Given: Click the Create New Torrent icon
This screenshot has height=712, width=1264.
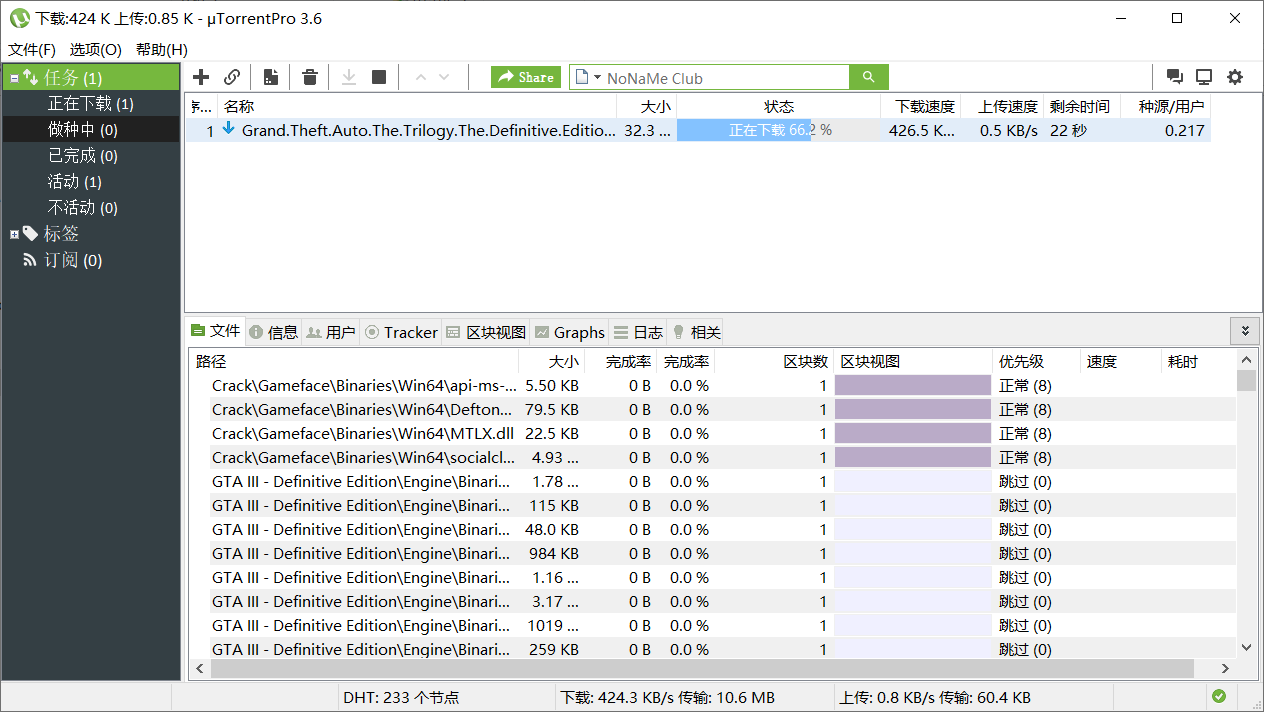Looking at the screenshot, I should (271, 77).
